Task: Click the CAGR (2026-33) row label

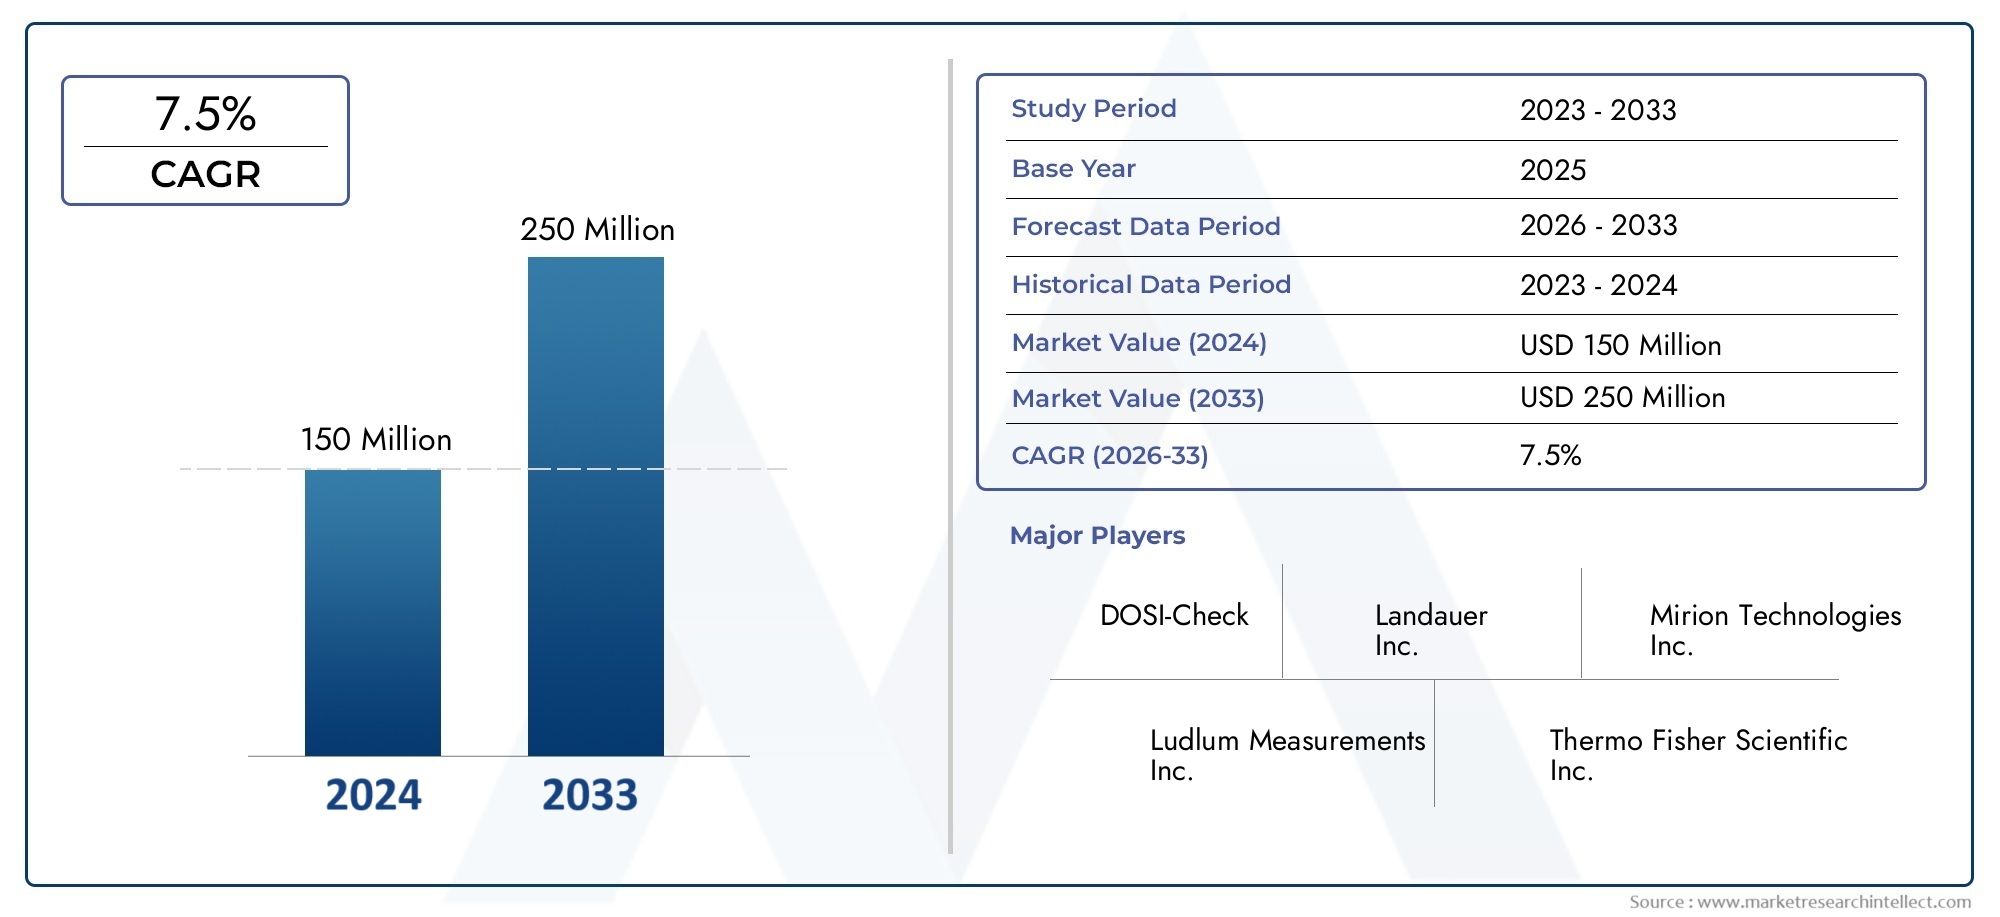Action: pos(1110,456)
